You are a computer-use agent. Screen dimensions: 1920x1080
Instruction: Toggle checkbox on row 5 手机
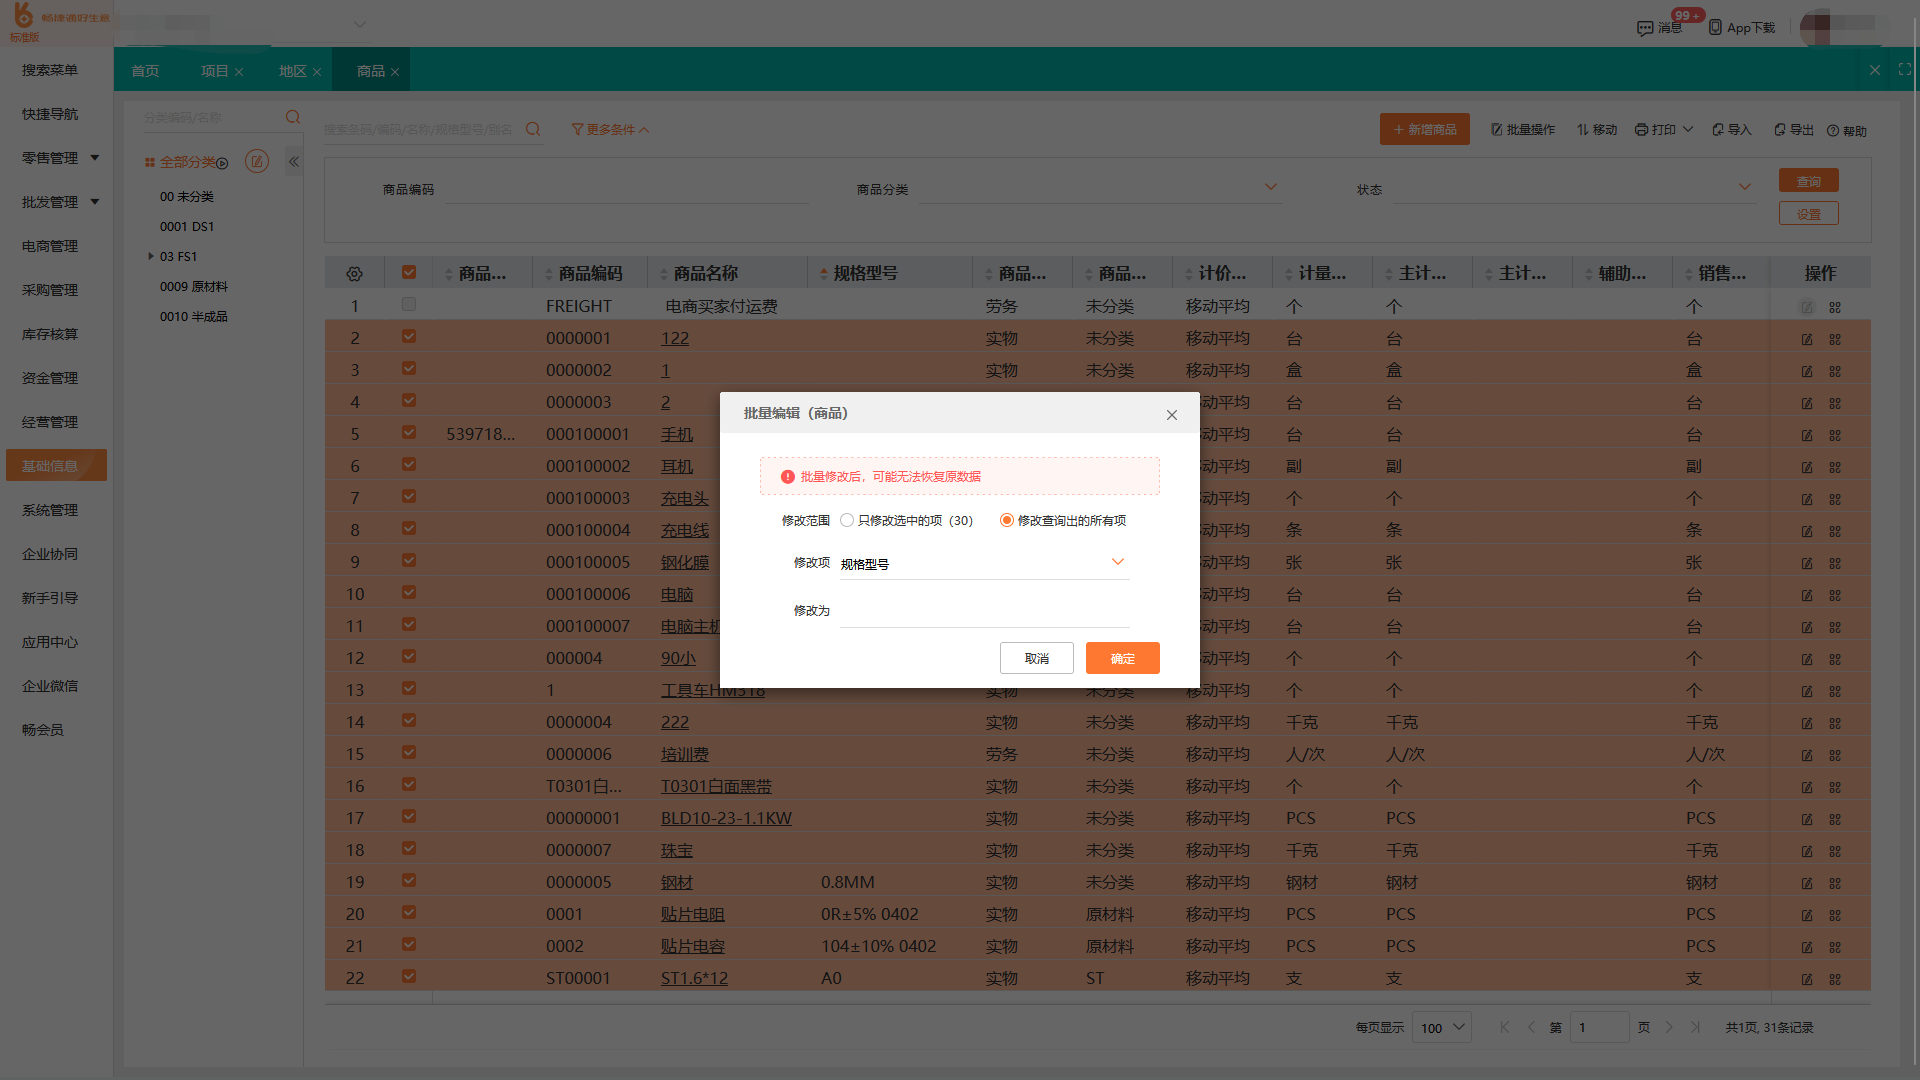point(410,433)
